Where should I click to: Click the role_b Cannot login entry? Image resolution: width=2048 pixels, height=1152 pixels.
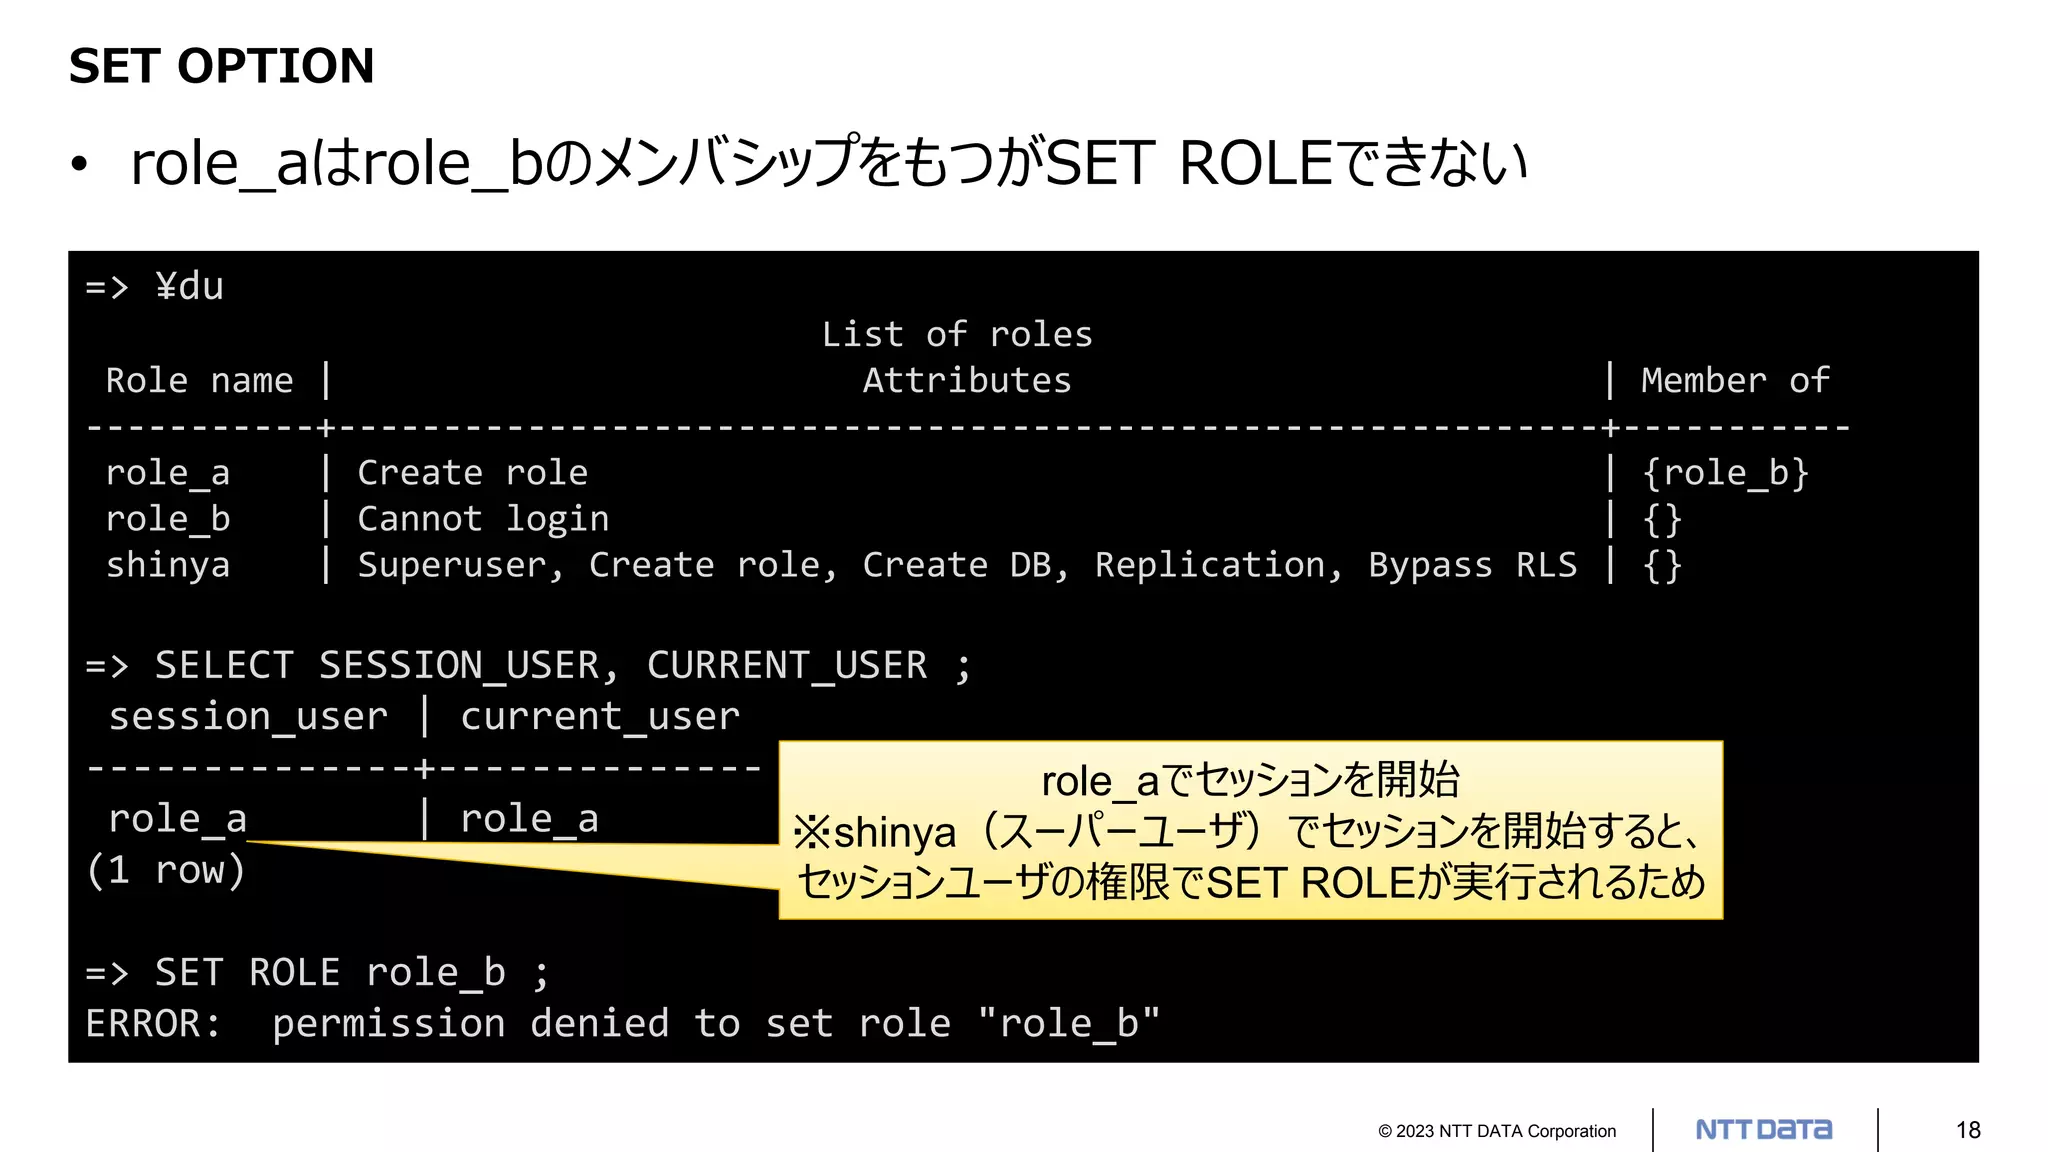click(x=483, y=518)
